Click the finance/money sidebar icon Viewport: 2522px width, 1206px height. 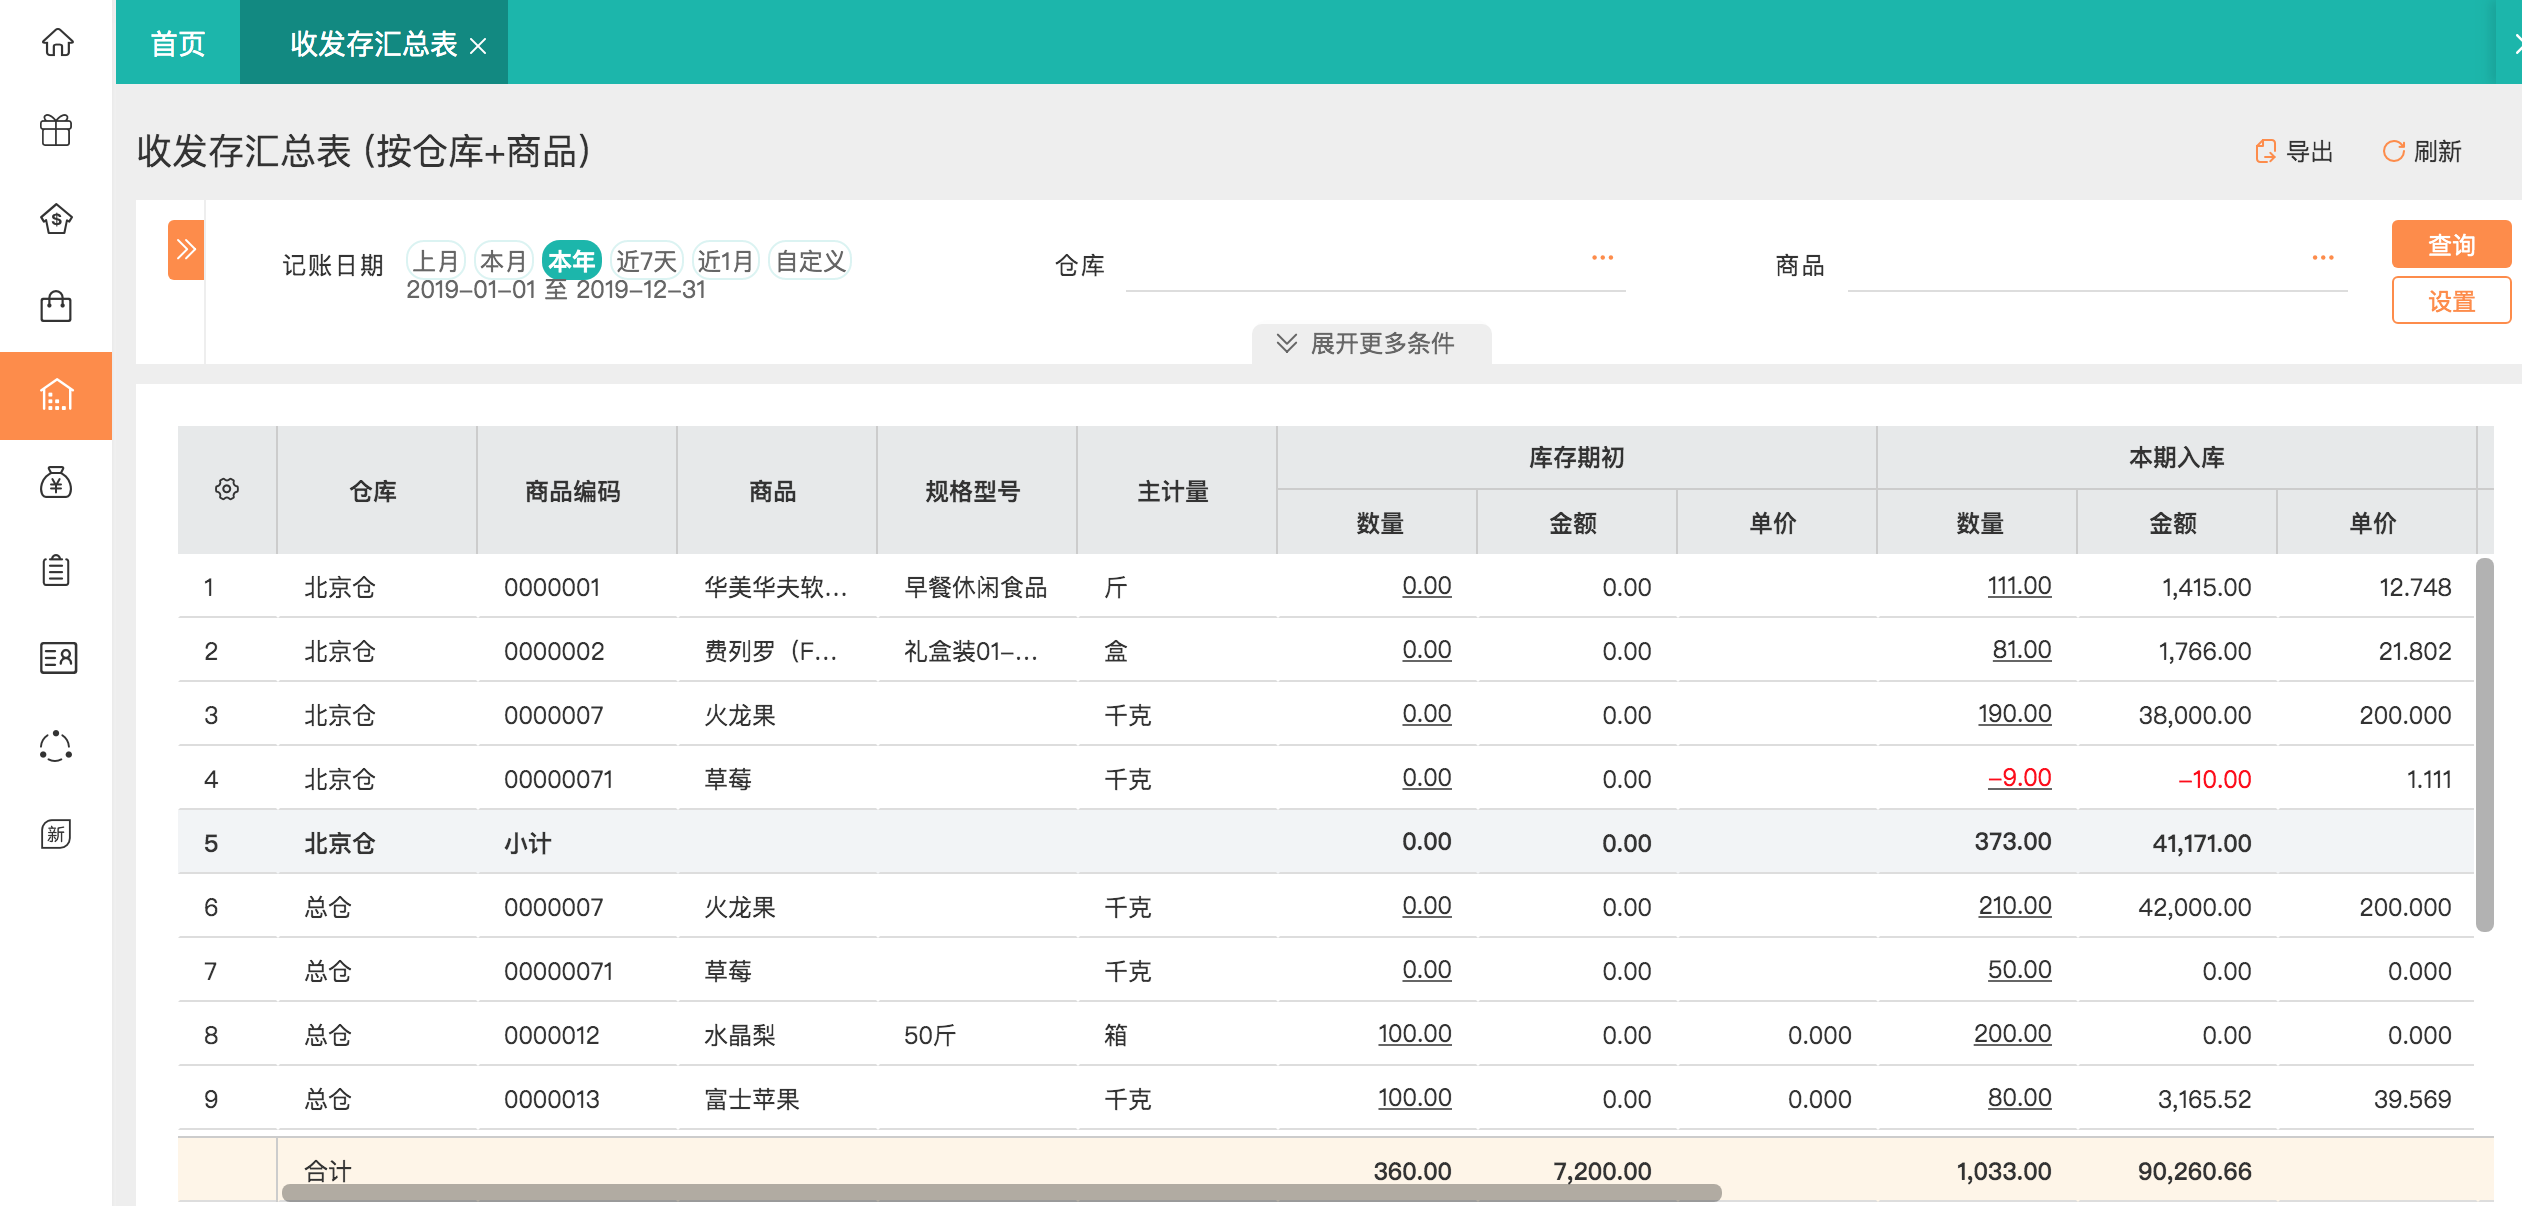tap(56, 482)
